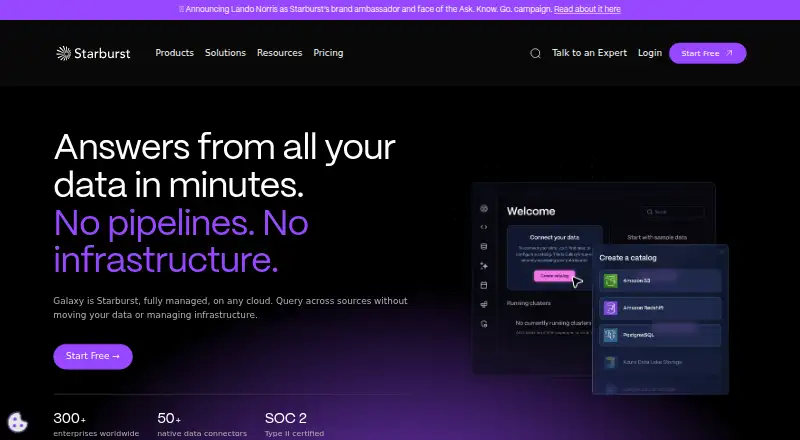Click the shield lock icon in the mockup sidebar
The height and width of the screenshot is (440, 800).
[484, 324]
